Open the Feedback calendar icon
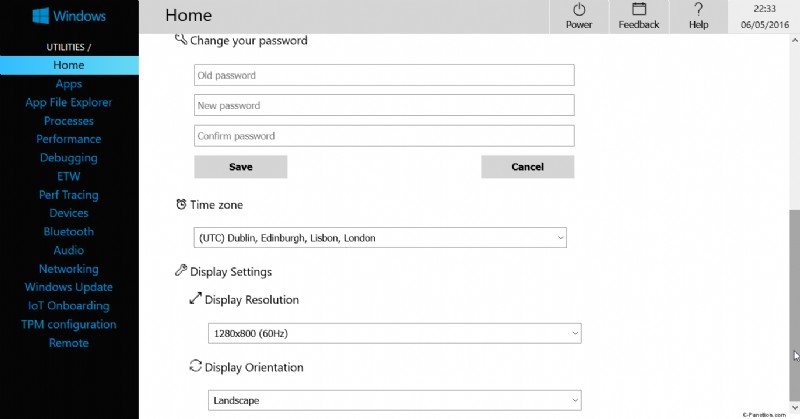Image resolution: width=800 pixels, height=419 pixels. point(638,10)
